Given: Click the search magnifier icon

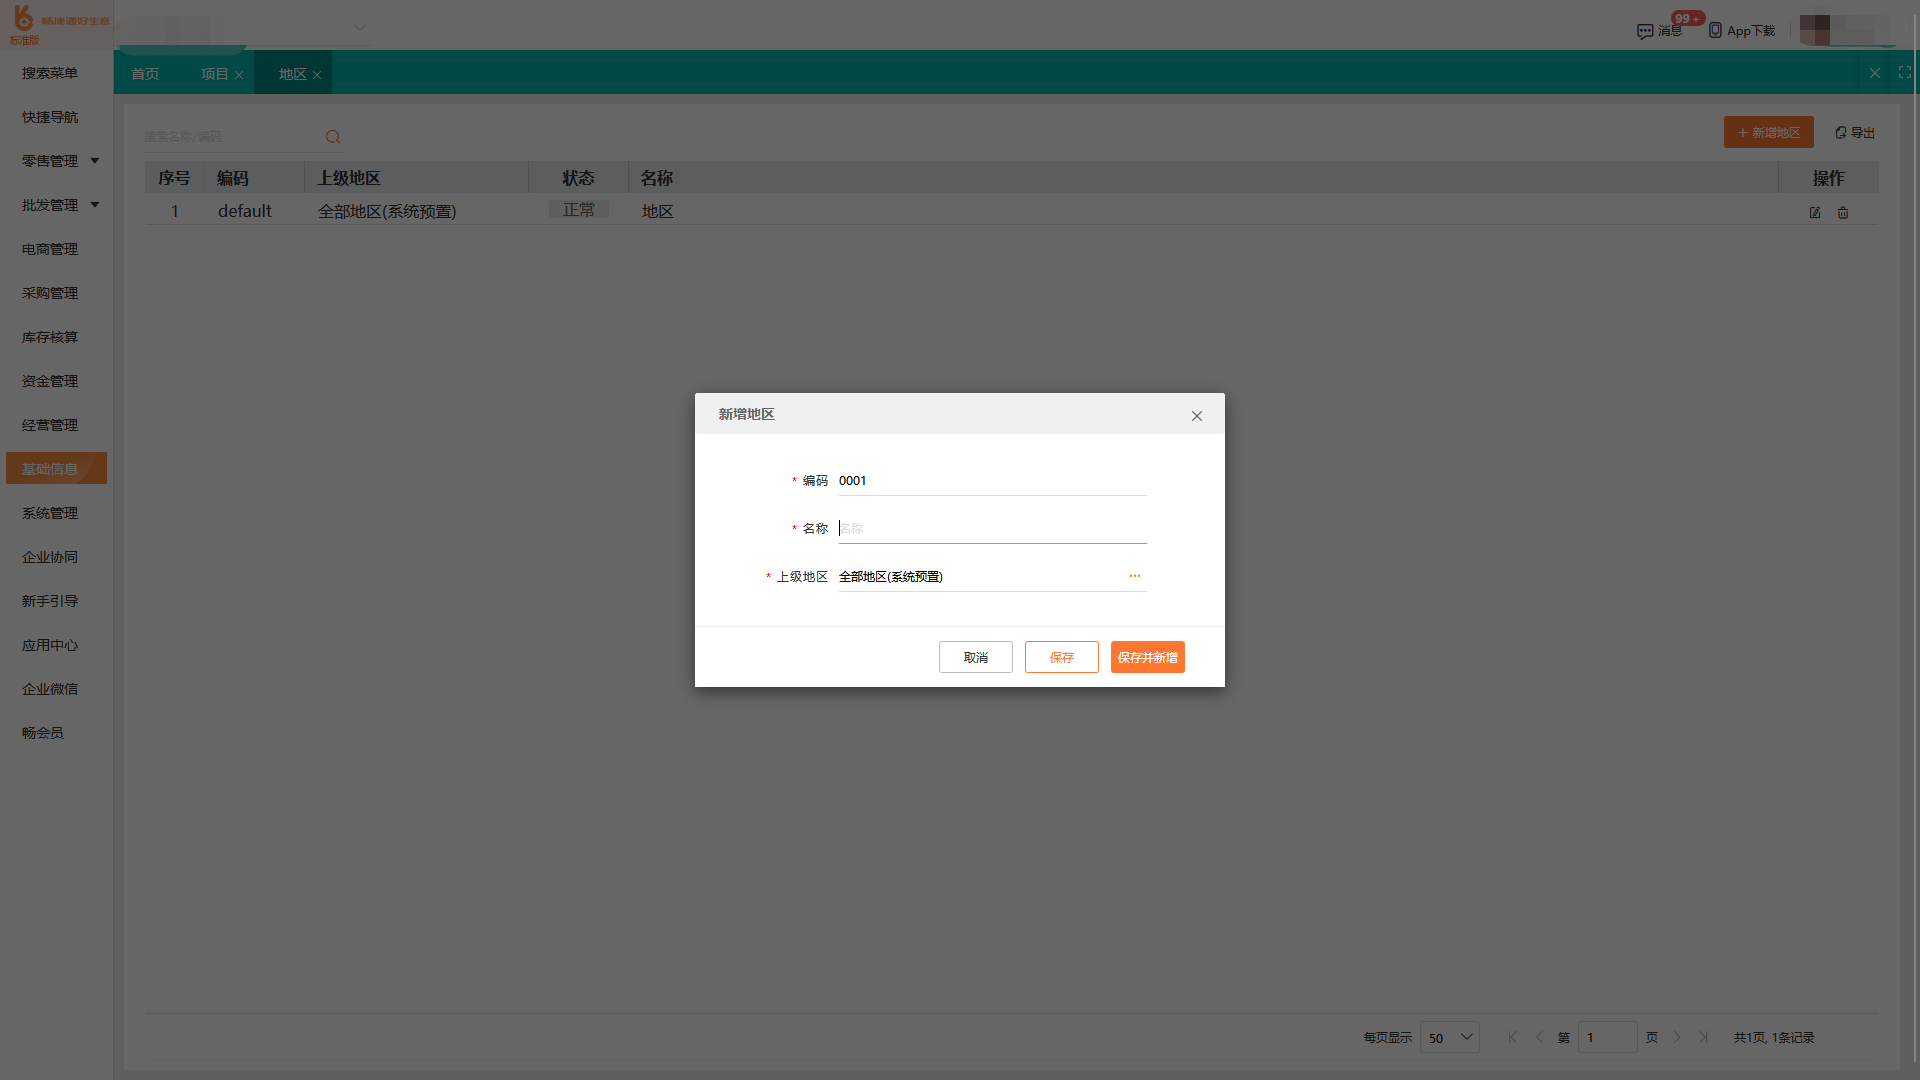Looking at the screenshot, I should [332, 136].
